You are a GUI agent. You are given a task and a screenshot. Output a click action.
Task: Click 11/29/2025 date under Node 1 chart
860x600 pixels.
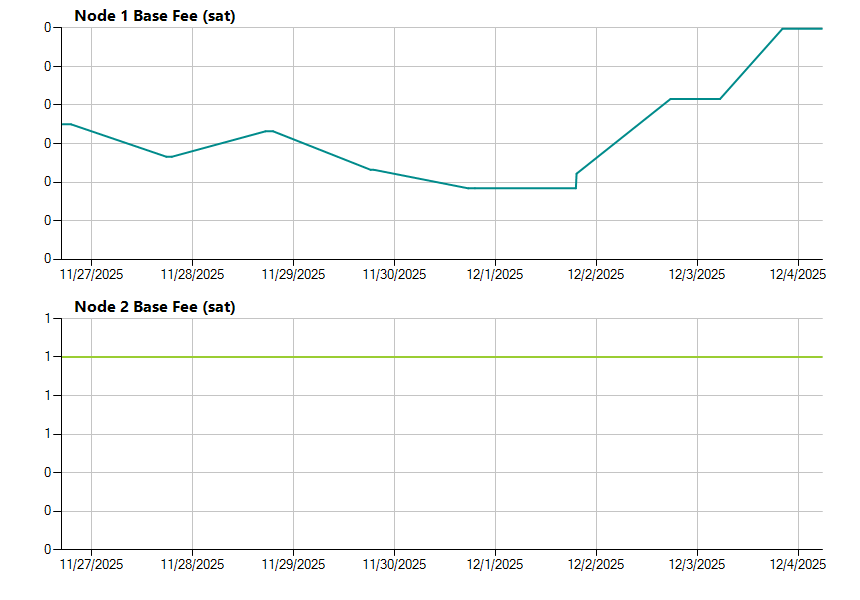(294, 274)
